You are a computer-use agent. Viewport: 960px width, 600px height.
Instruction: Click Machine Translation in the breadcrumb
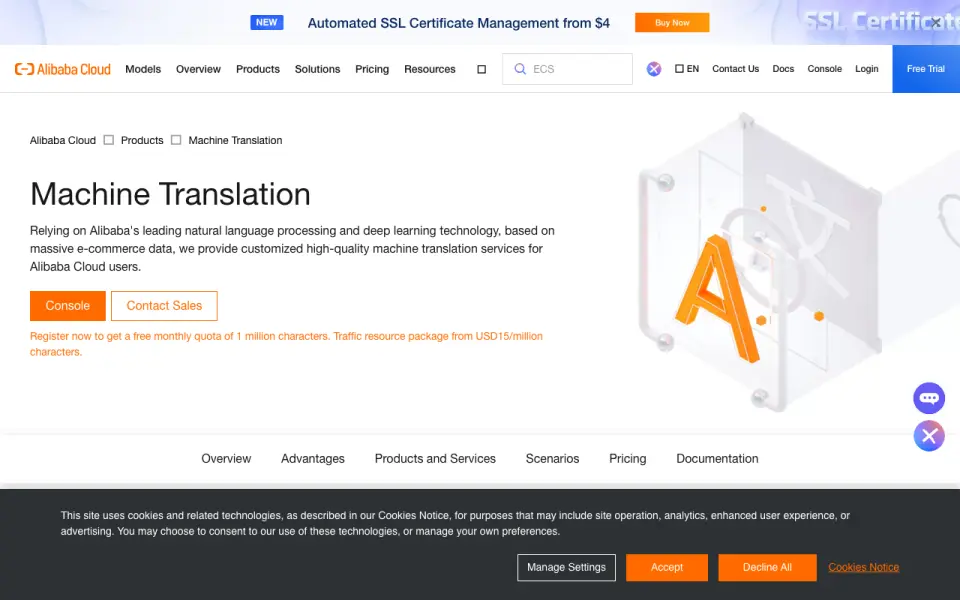point(235,140)
